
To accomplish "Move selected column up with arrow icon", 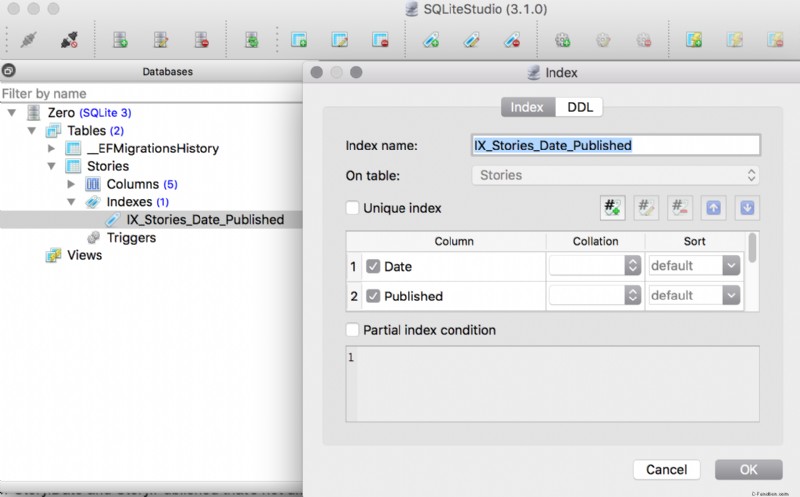I will (714, 208).
